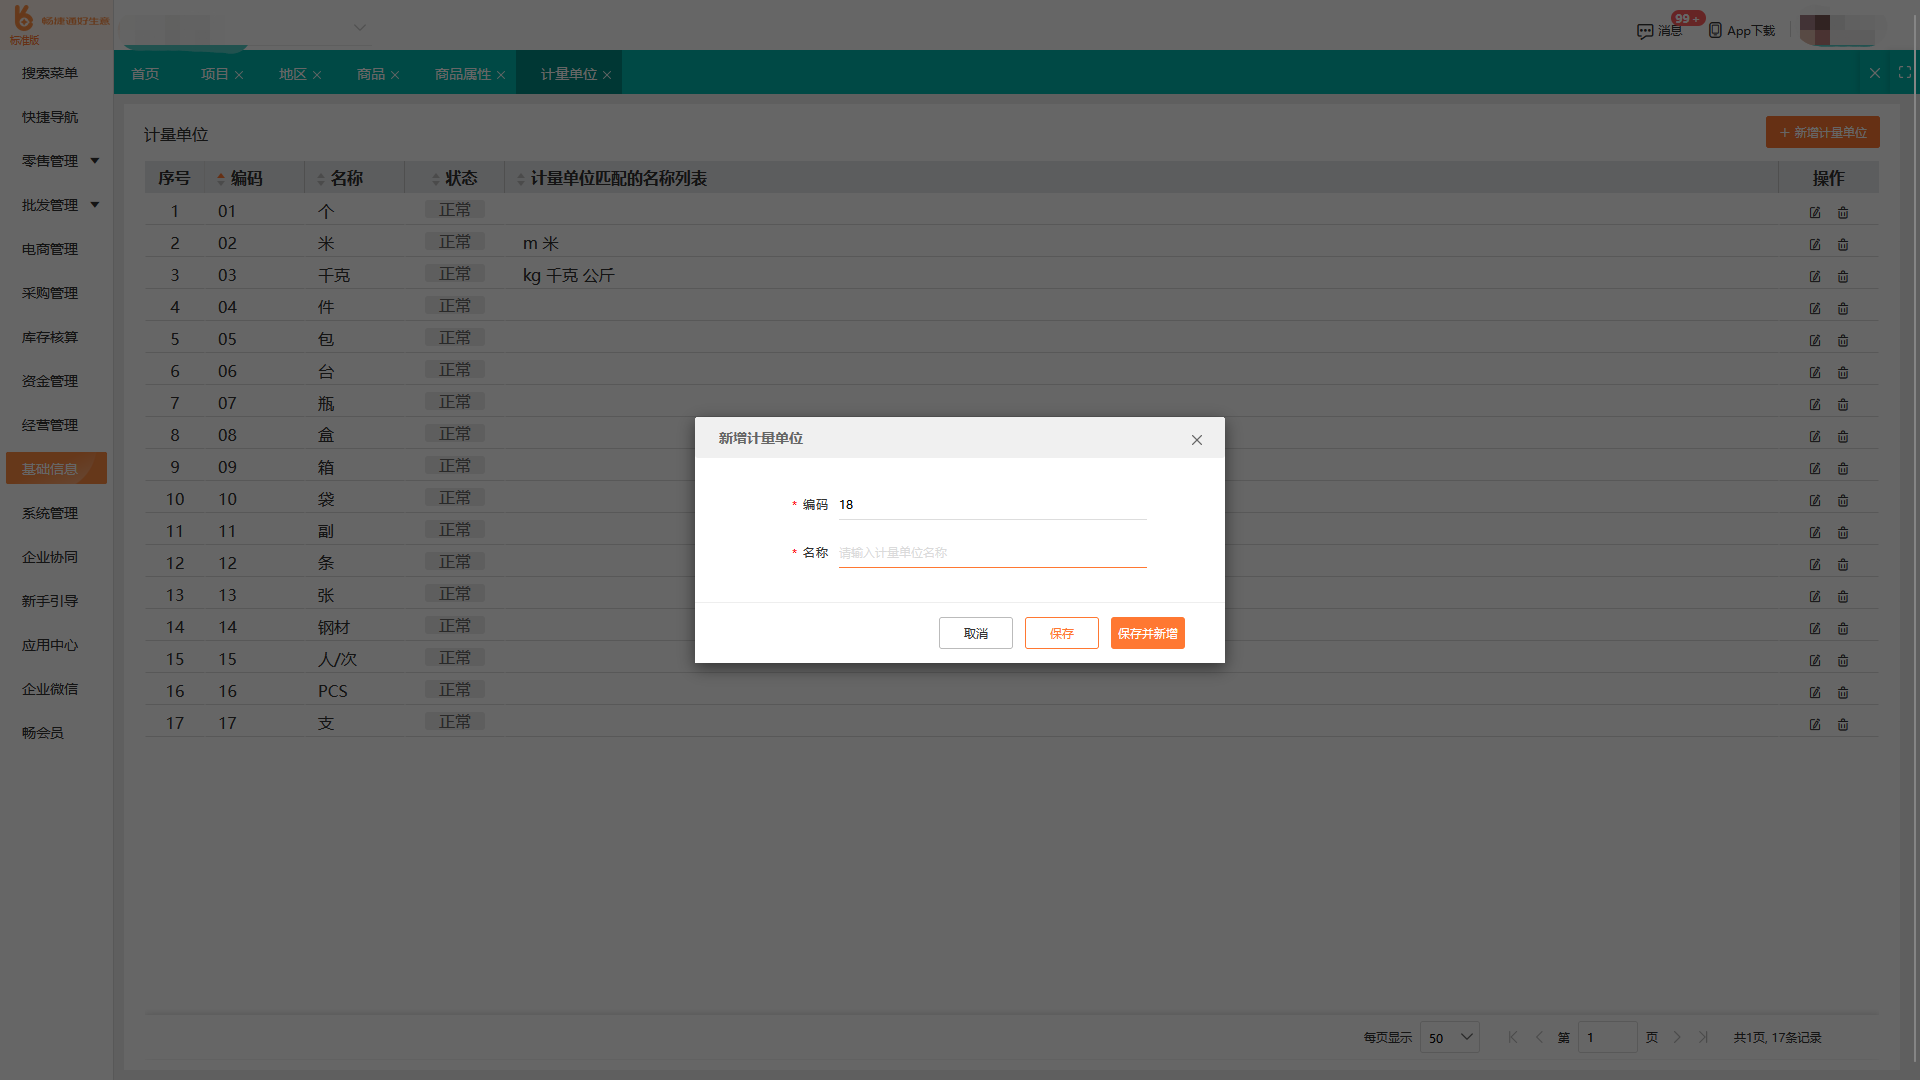Click the delete icon for row 10
The image size is (1920, 1080).
tap(1844, 500)
